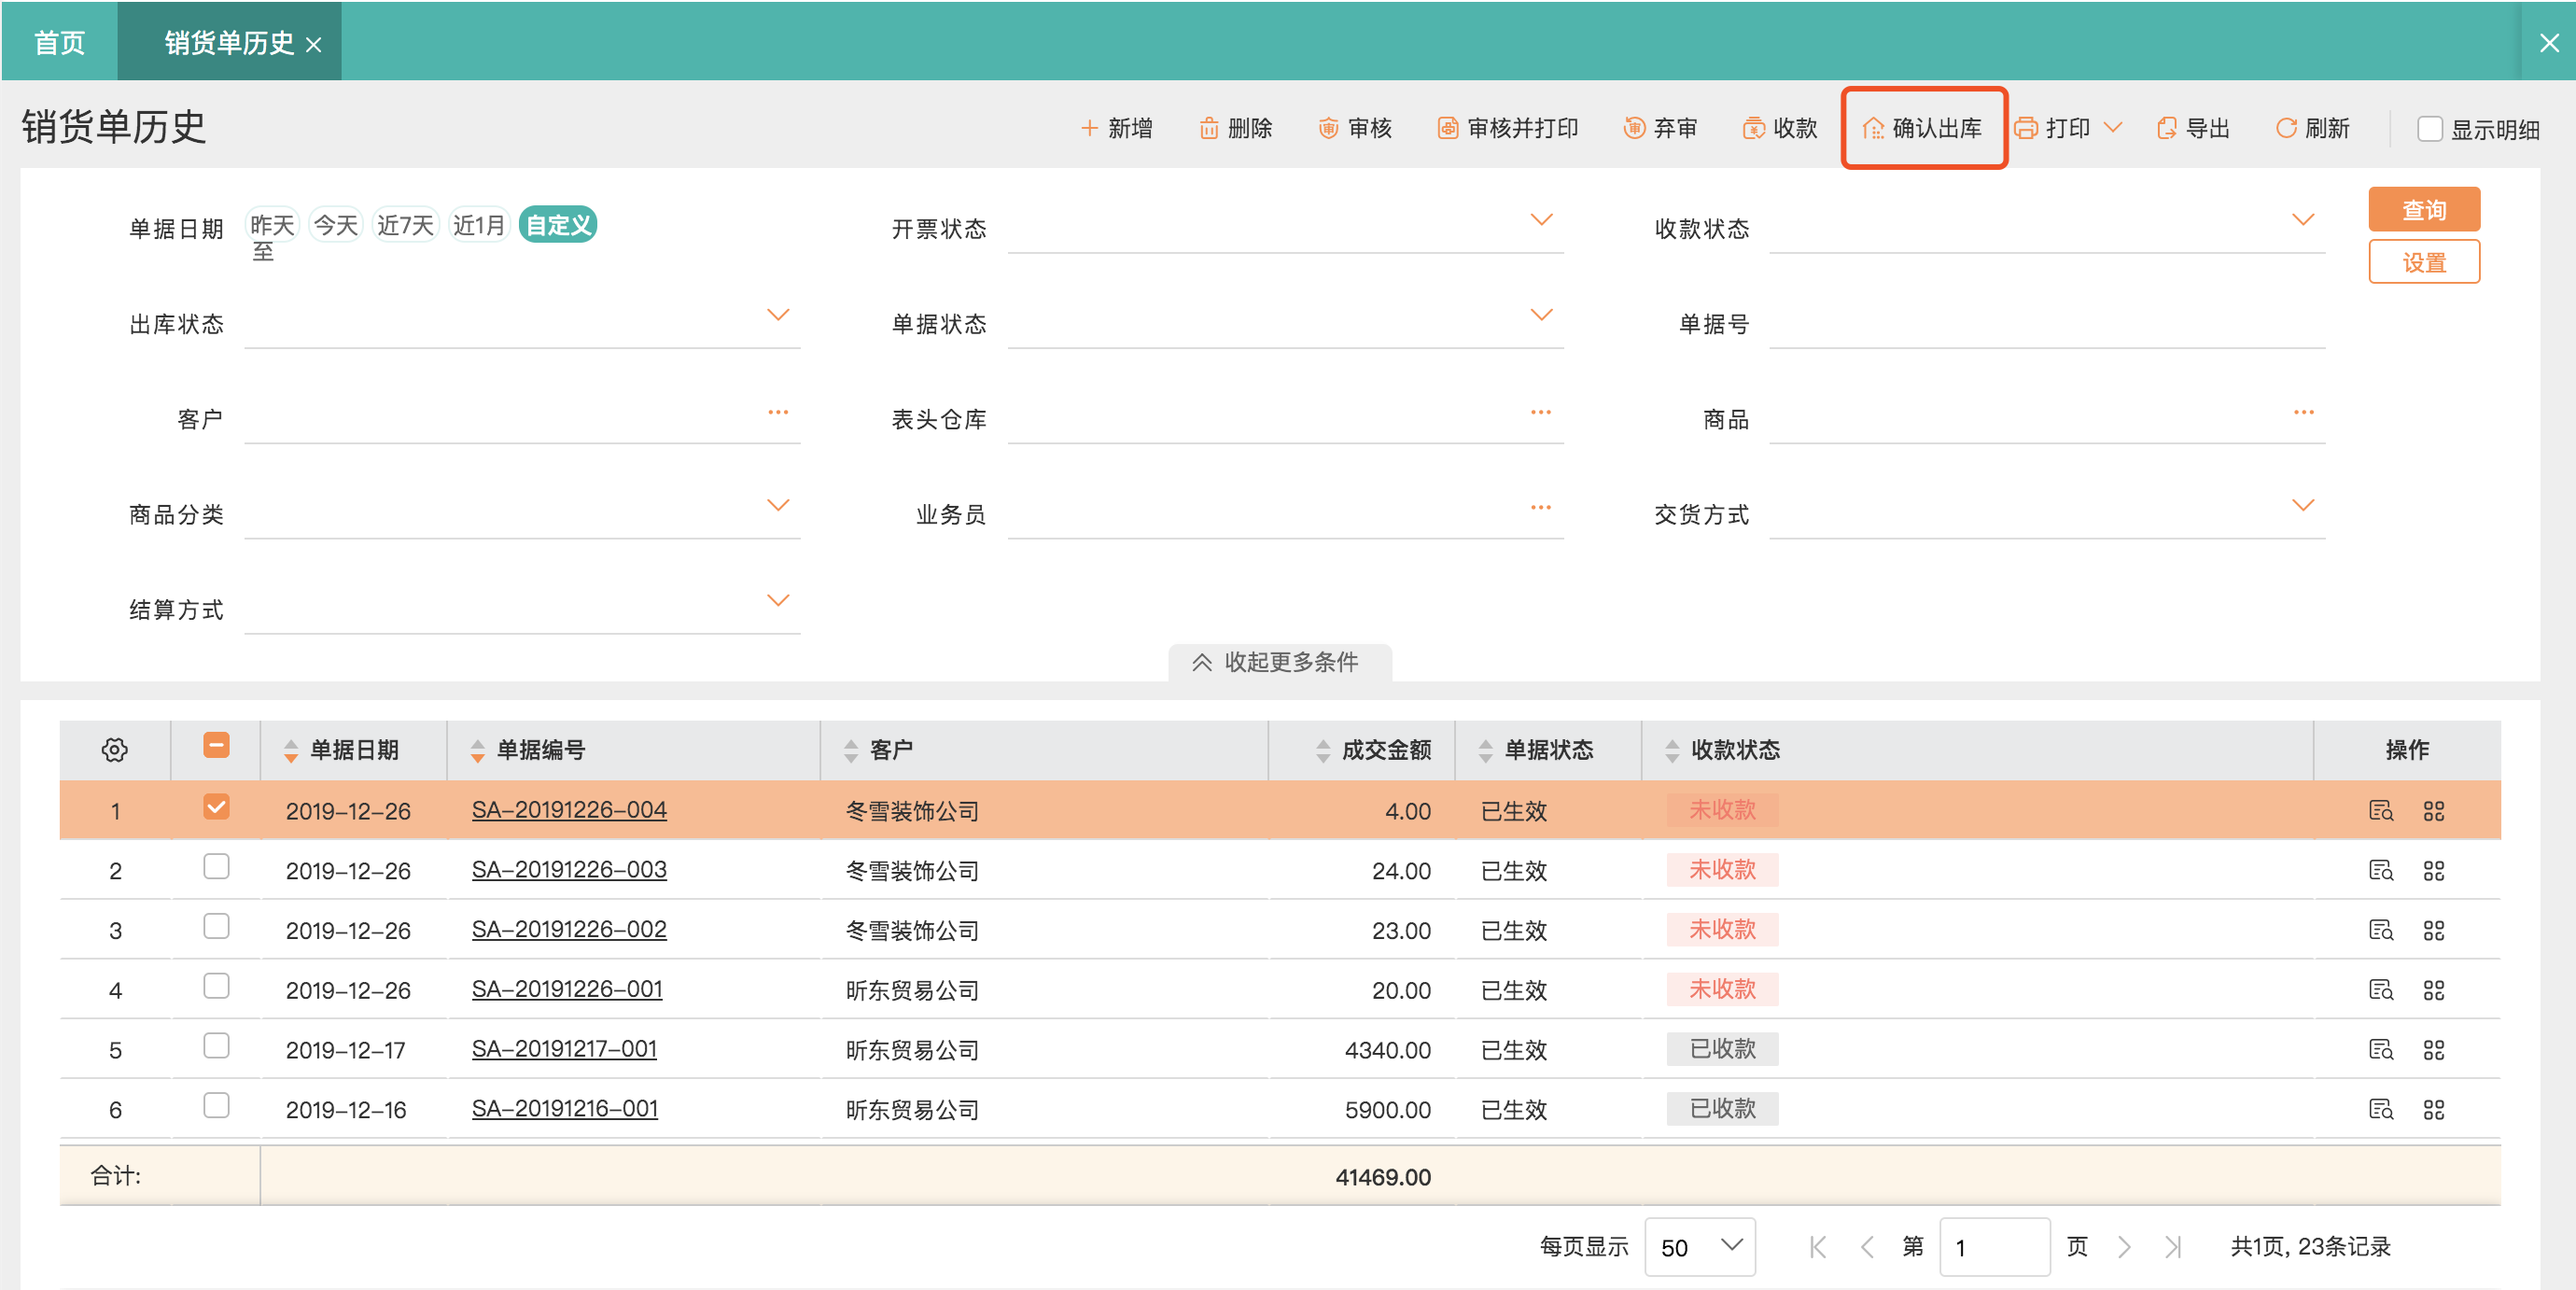
Task: Check the checkbox for row 1 SA-20191226-004
Action: 216,808
